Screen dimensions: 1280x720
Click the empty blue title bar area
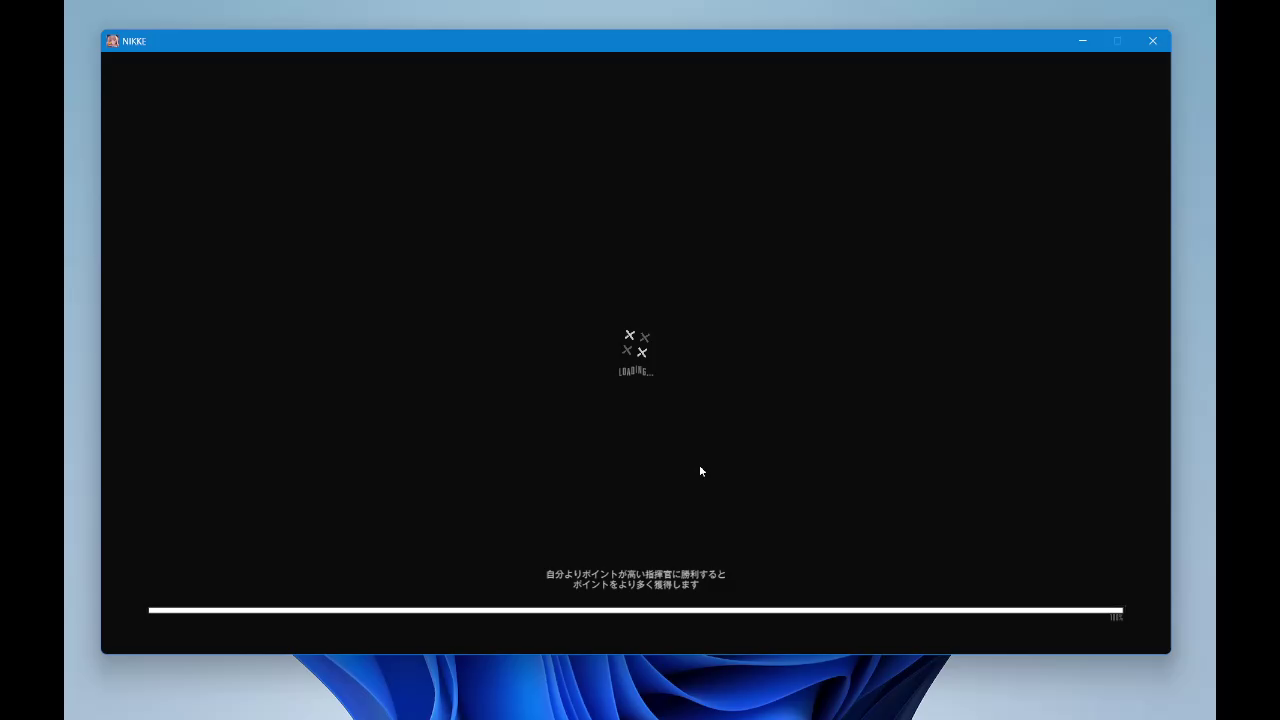click(600, 41)
